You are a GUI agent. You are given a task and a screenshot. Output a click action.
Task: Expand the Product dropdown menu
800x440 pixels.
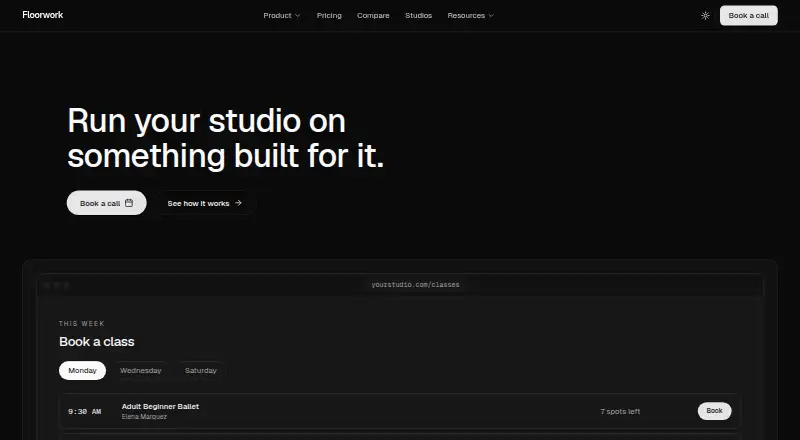coord(282,15)
